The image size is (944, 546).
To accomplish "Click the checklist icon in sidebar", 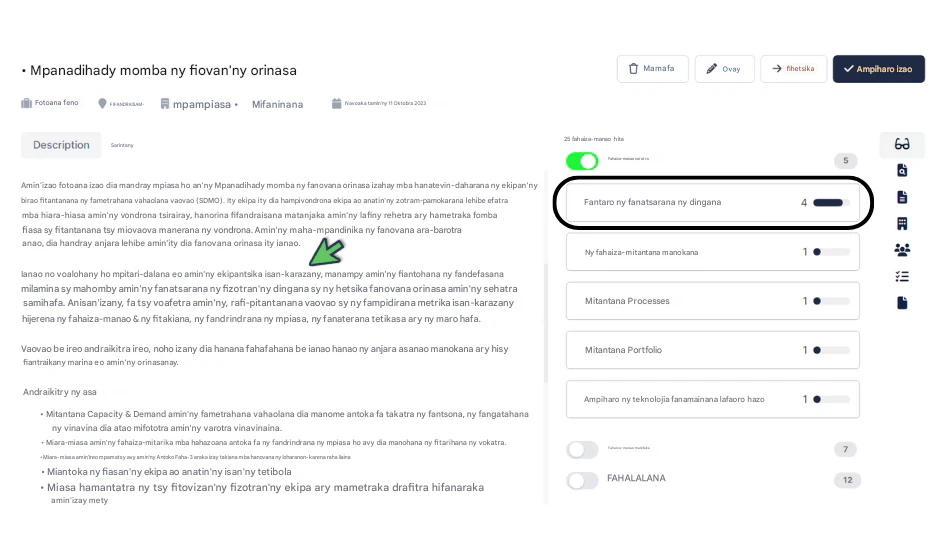I will click(901, 276).
